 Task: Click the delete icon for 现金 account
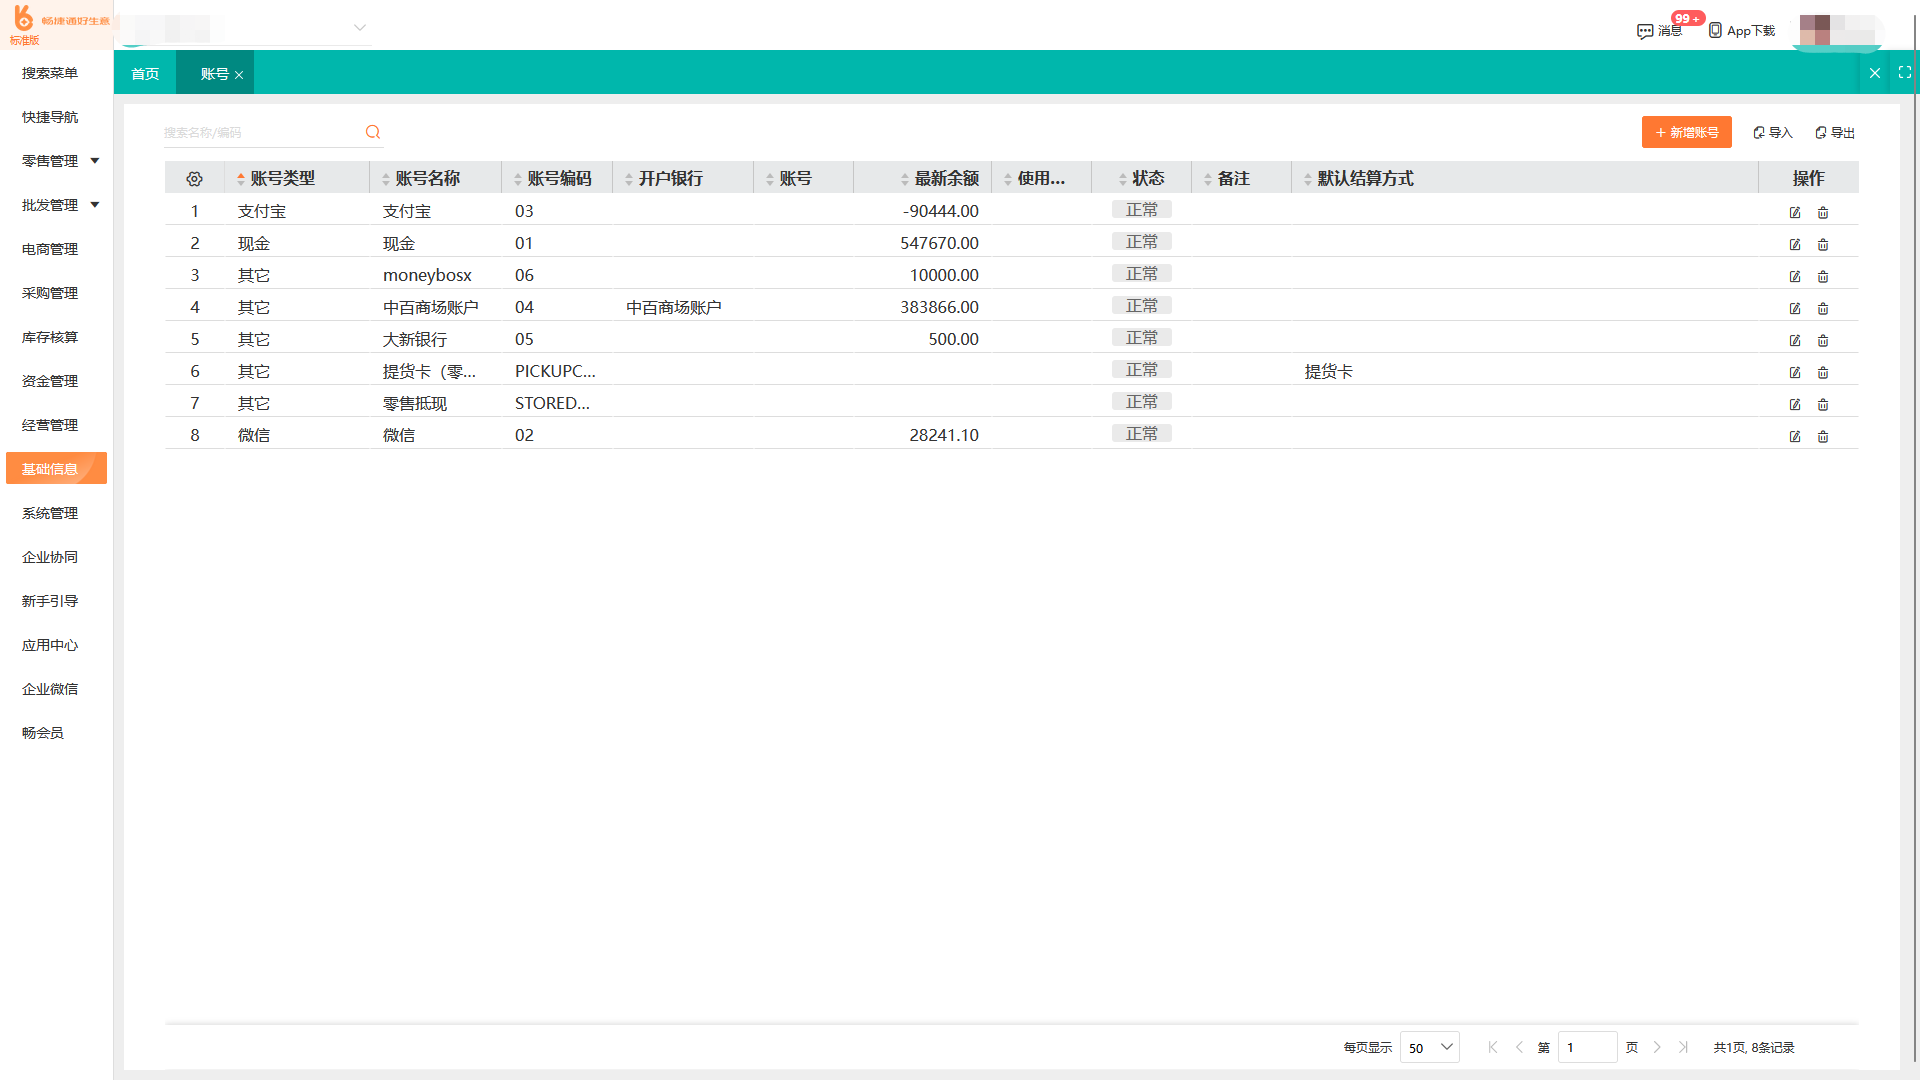click(x=1824, y=243)
